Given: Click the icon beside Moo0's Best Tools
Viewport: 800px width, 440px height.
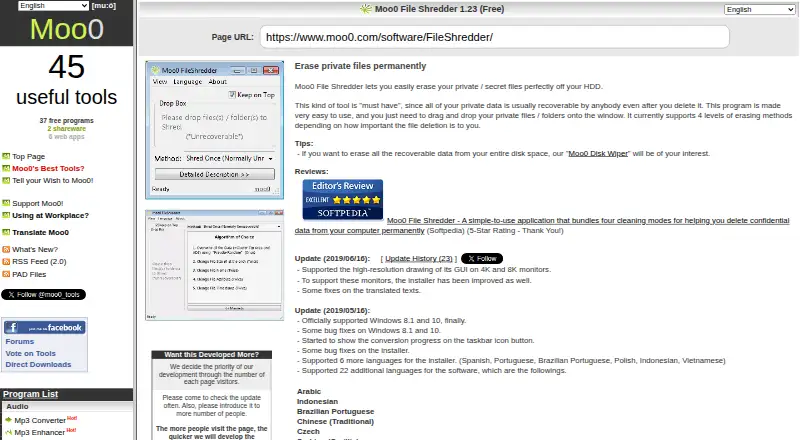Looking at the screenshot, I should click(x=6, y=168).
